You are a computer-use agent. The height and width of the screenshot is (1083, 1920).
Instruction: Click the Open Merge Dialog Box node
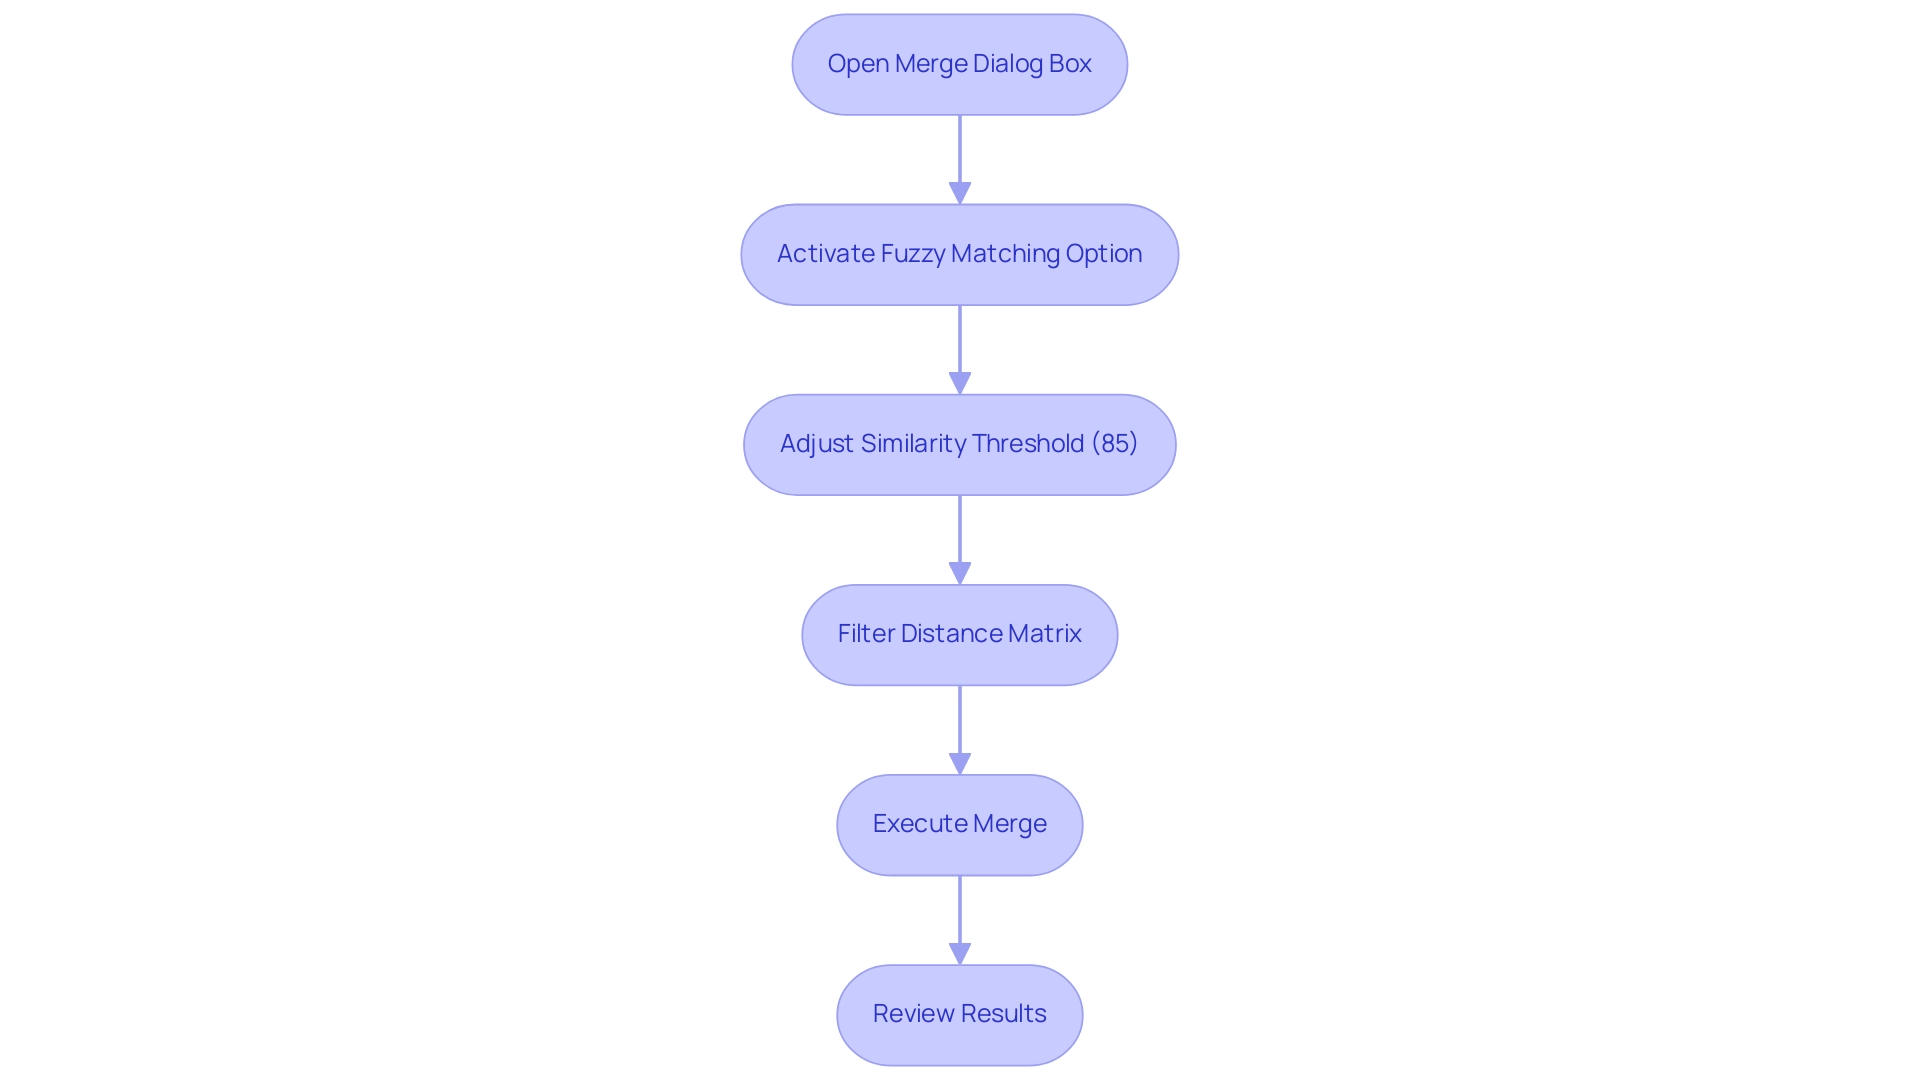[x=960, y=63]
